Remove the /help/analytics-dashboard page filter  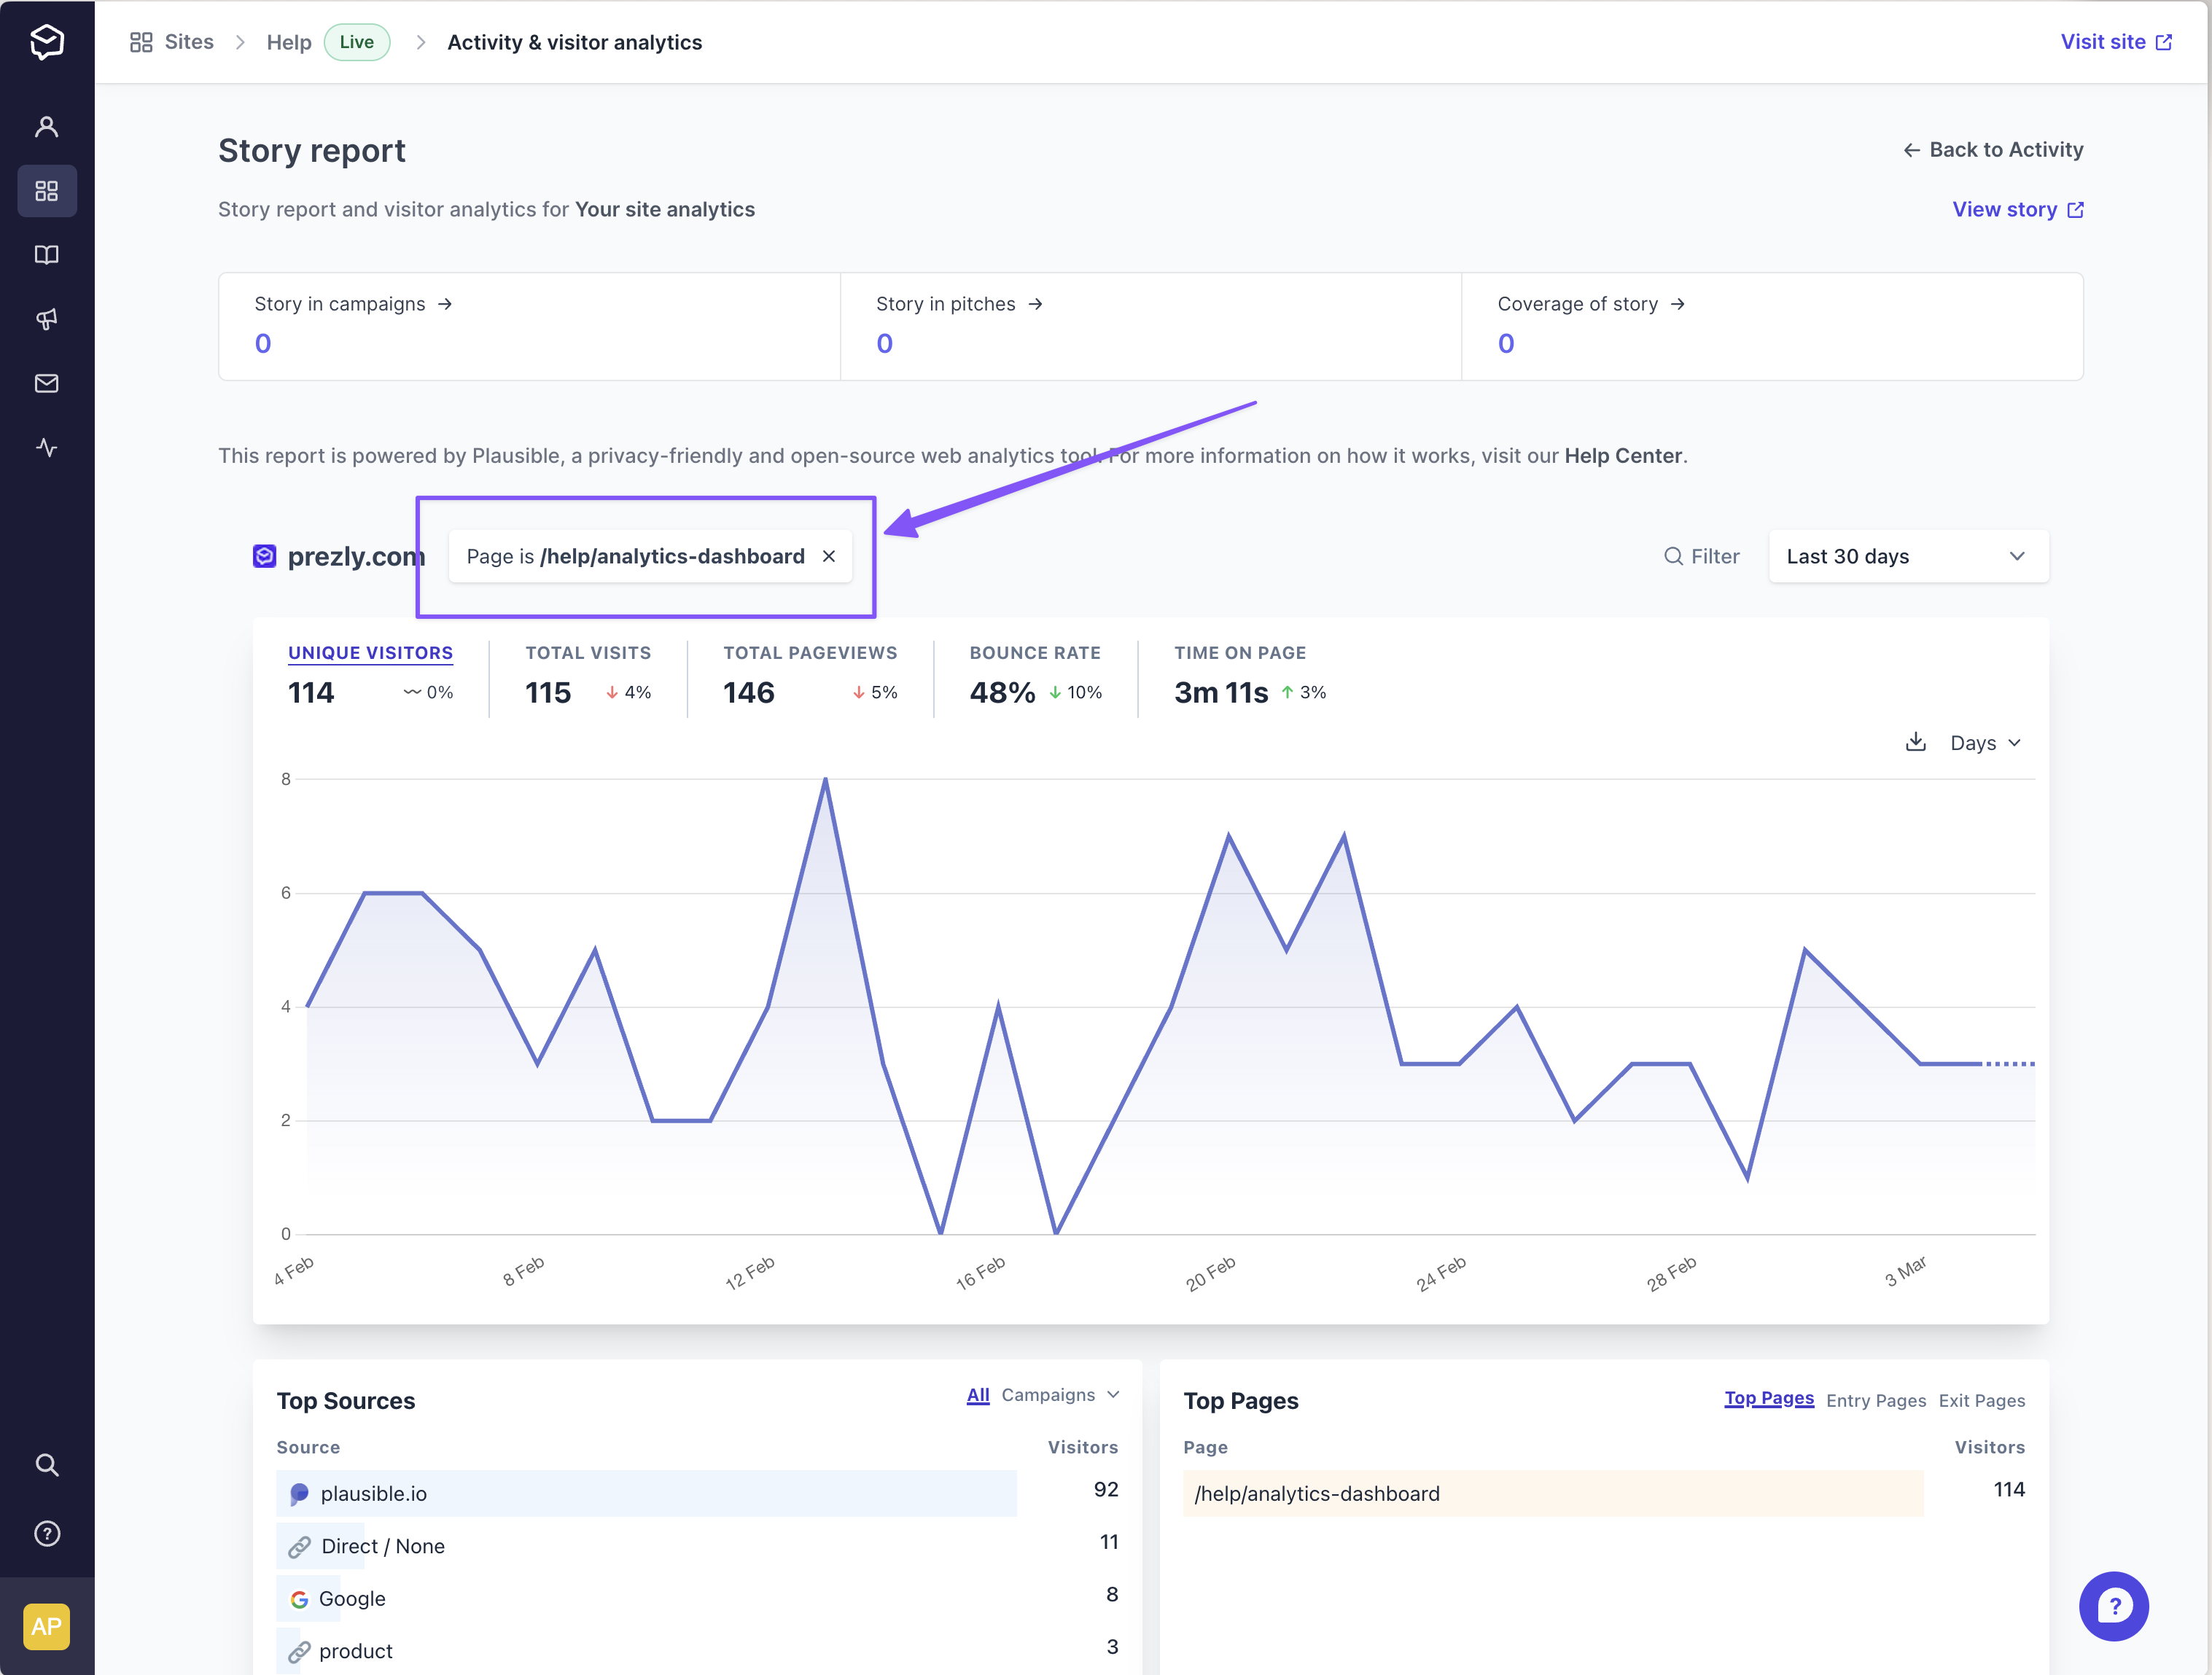click(x=829, y=556)
